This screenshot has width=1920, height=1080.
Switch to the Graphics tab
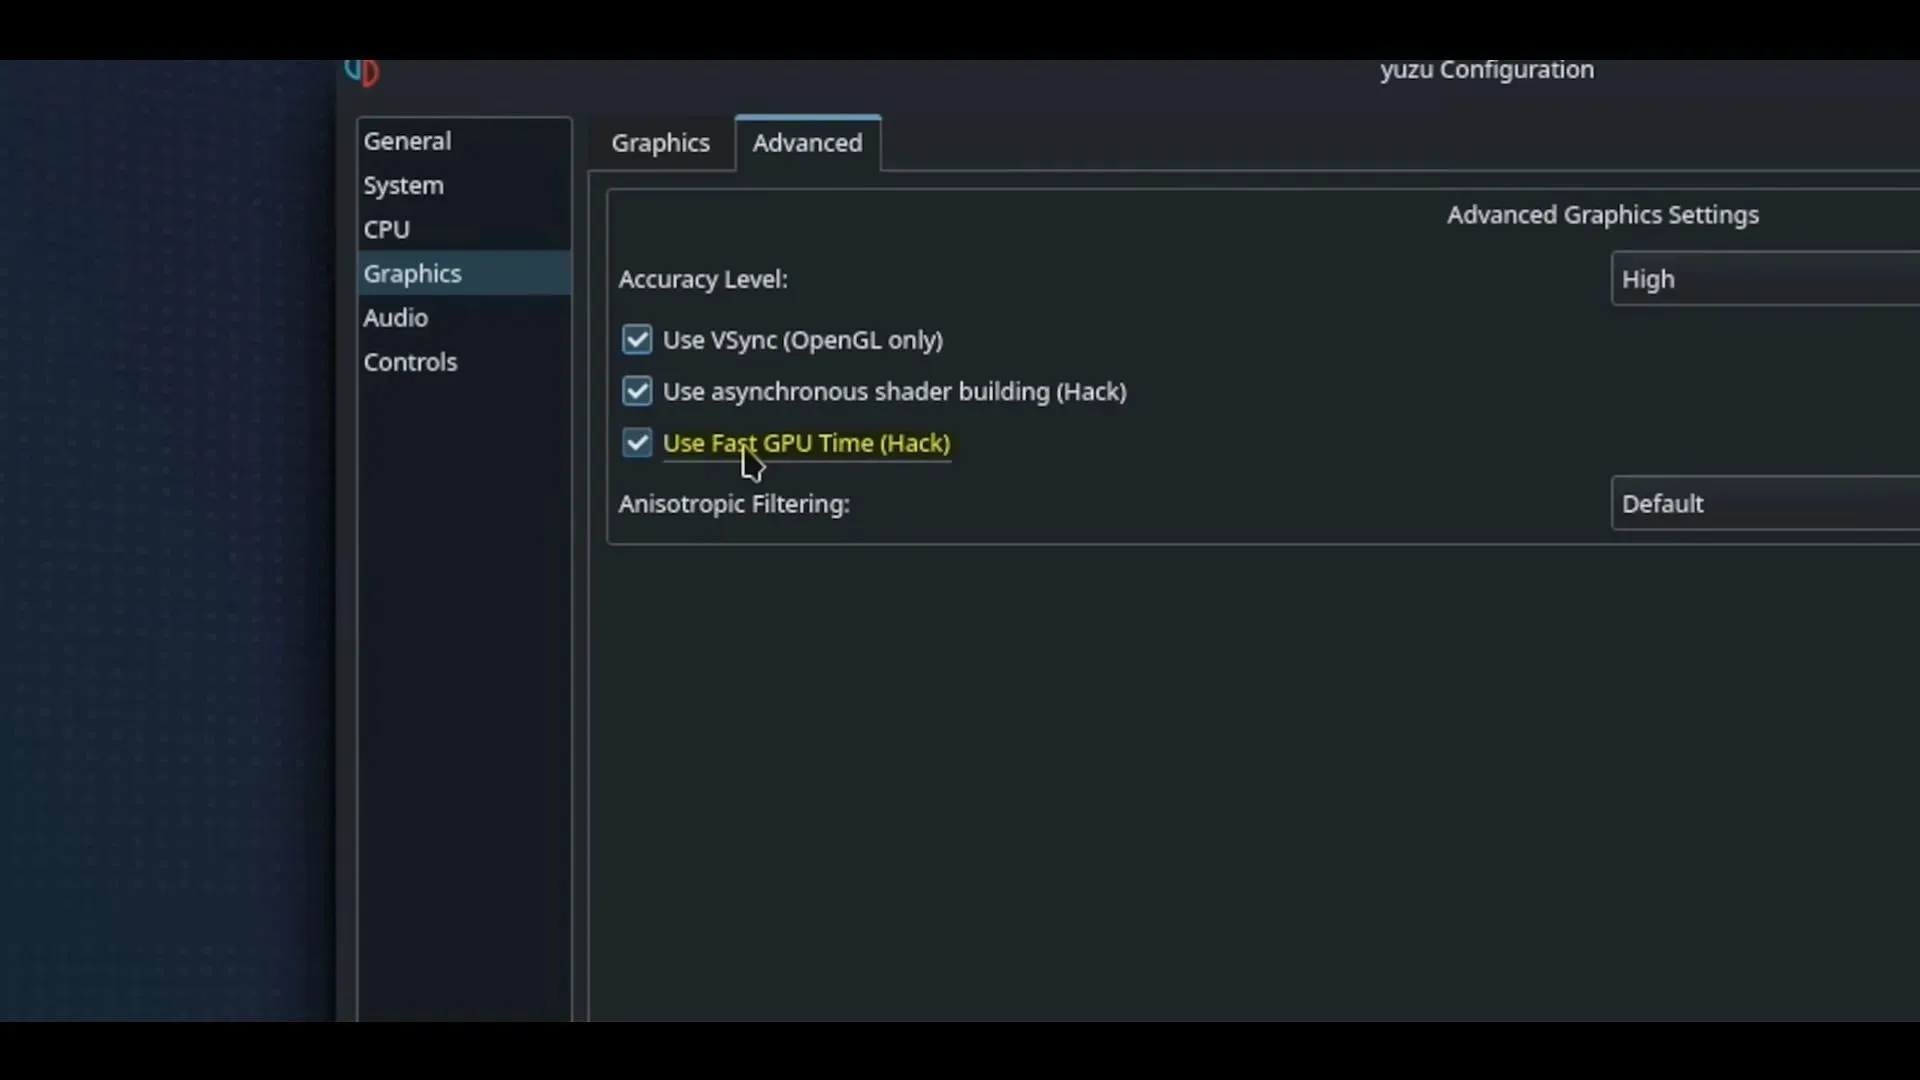(659, 142)
